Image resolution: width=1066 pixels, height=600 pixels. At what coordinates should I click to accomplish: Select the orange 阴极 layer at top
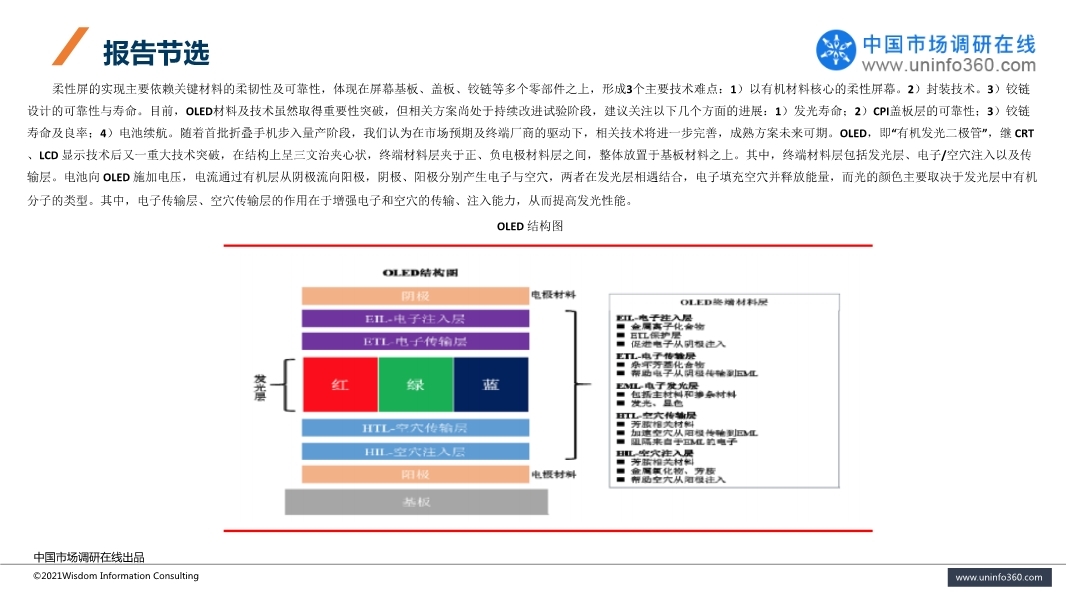(x=414, y=295)
